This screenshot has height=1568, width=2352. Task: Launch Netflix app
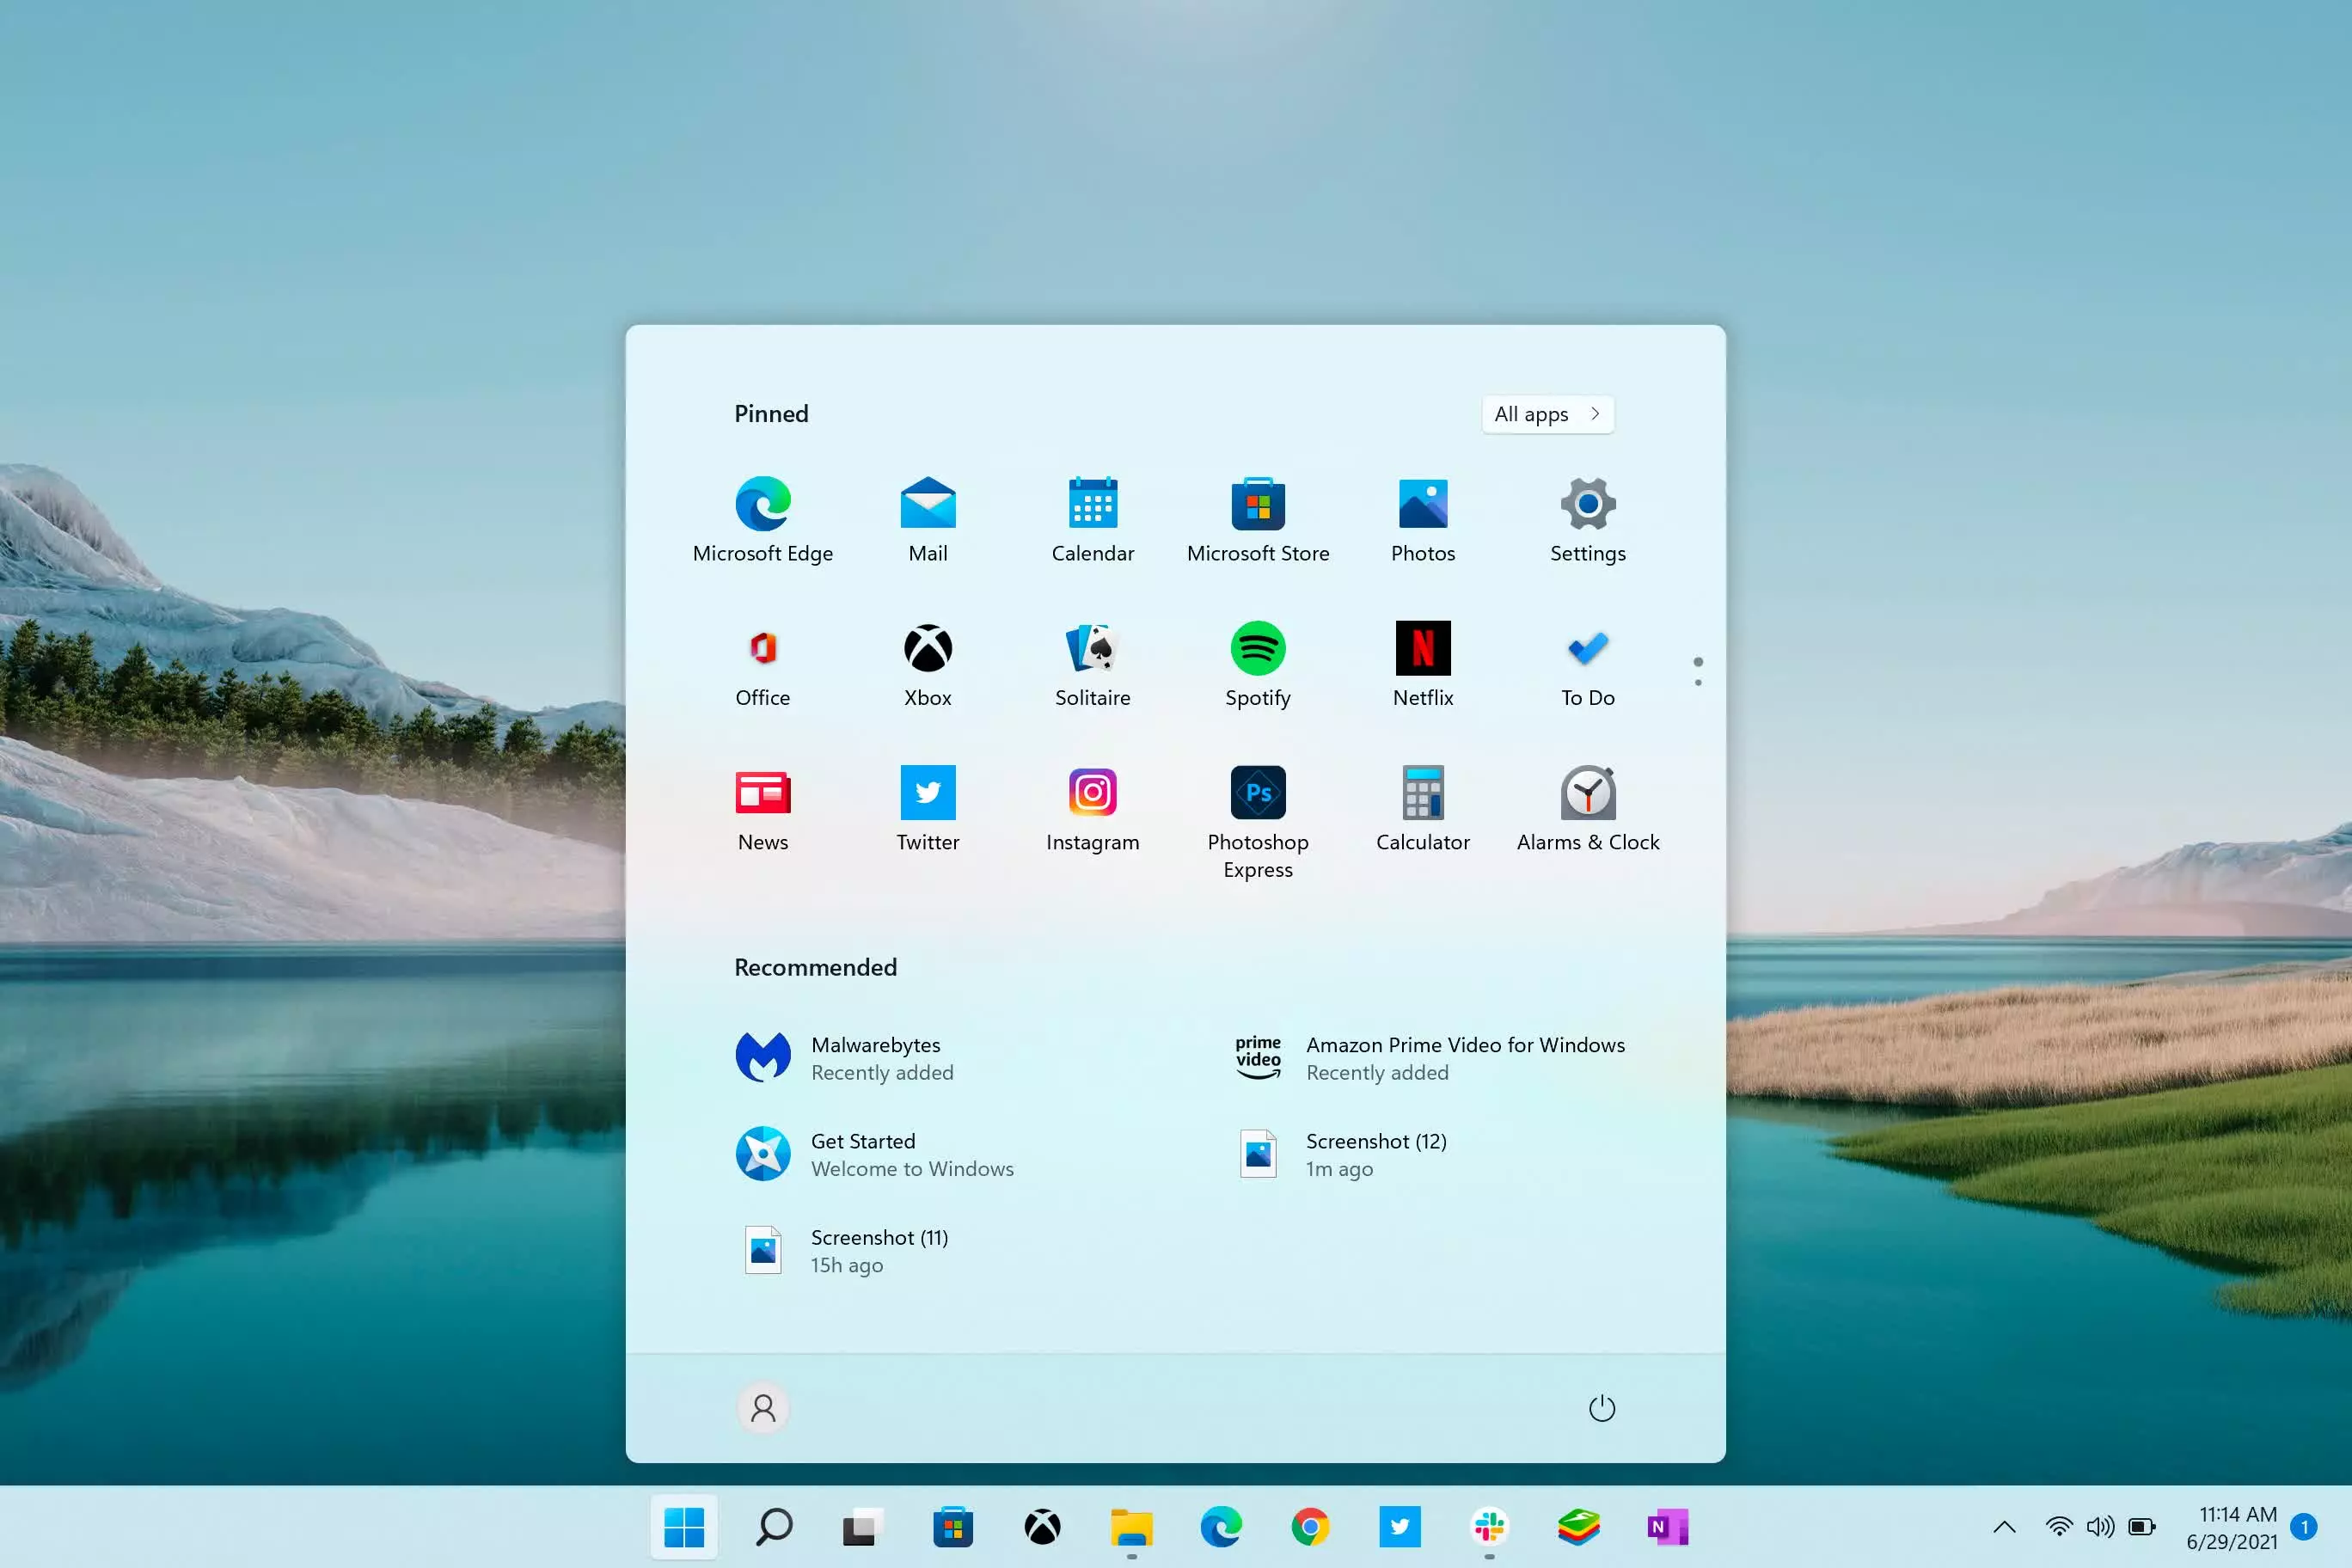coord(1423,647)
